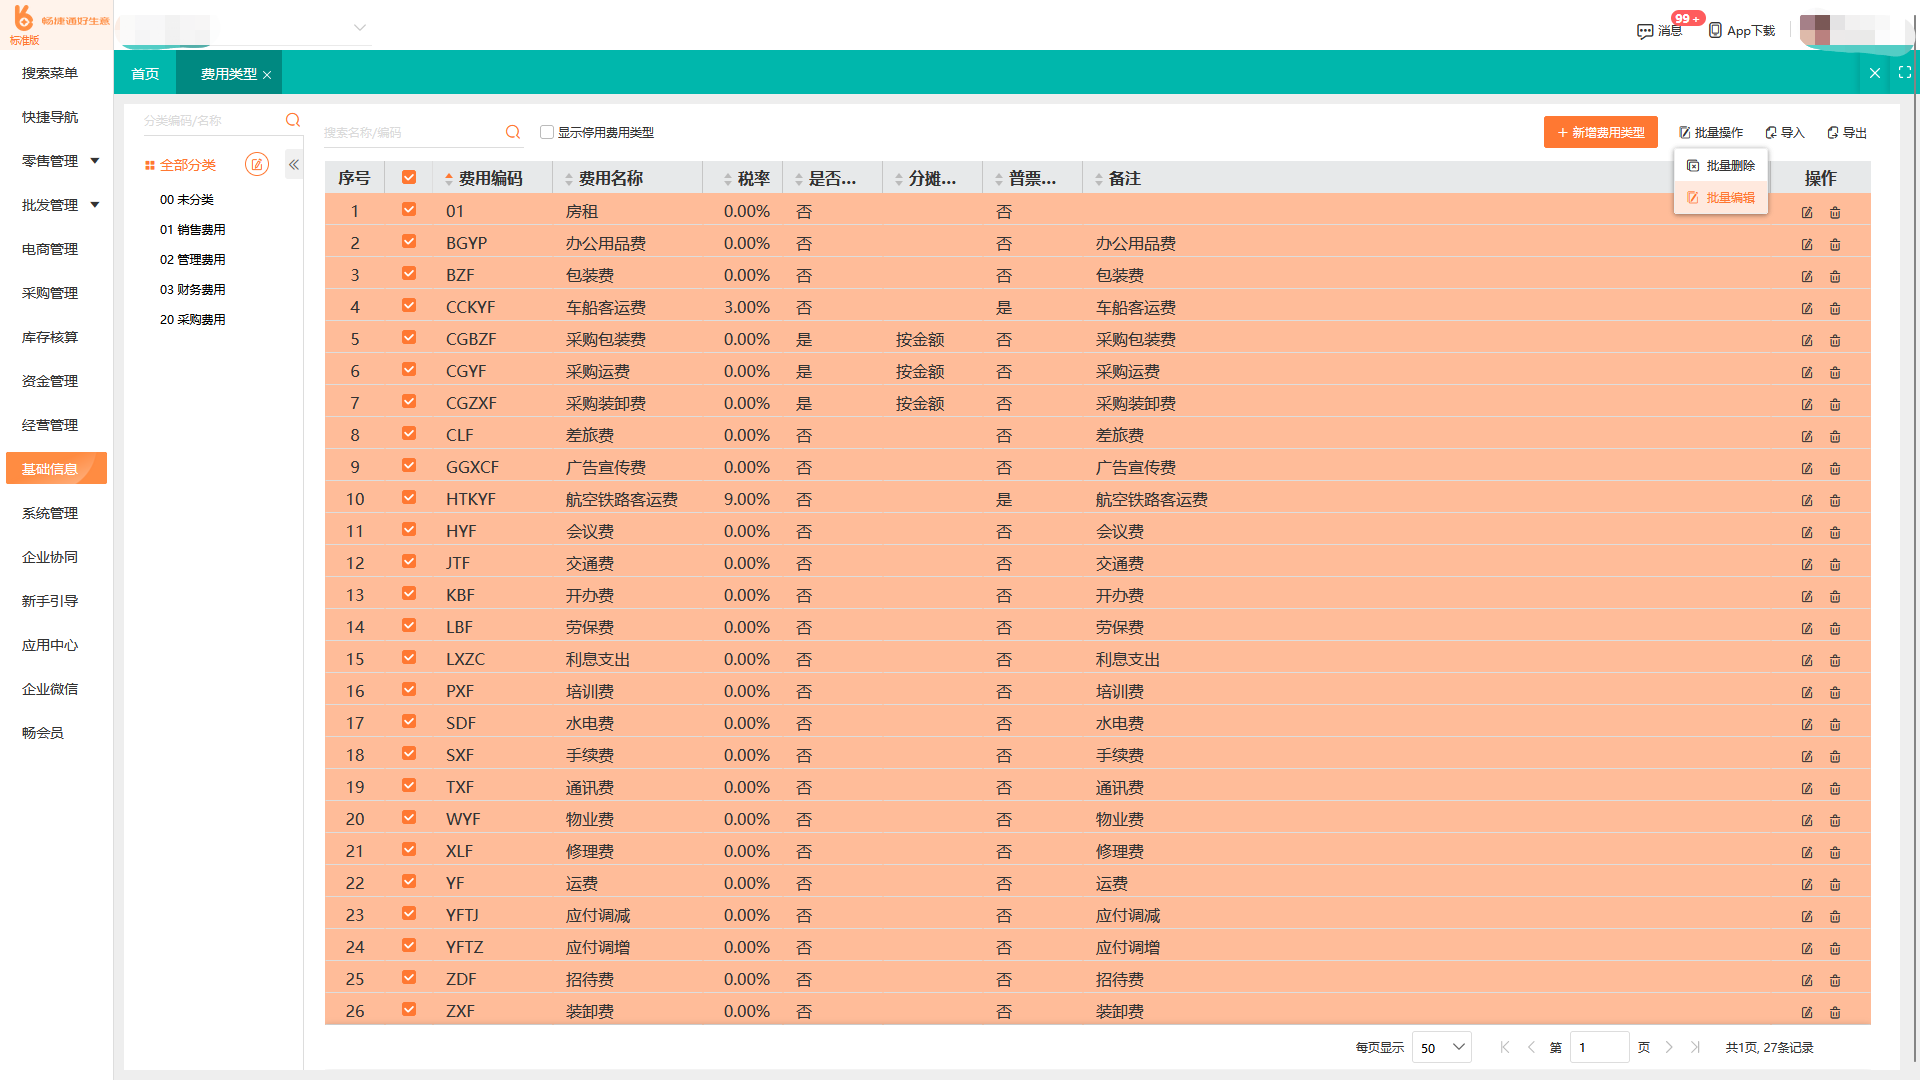The width and height of the screenshot is (1920, 1080).
Task: Click next page arrow navigation icon
Action: coord(1667,1048)
